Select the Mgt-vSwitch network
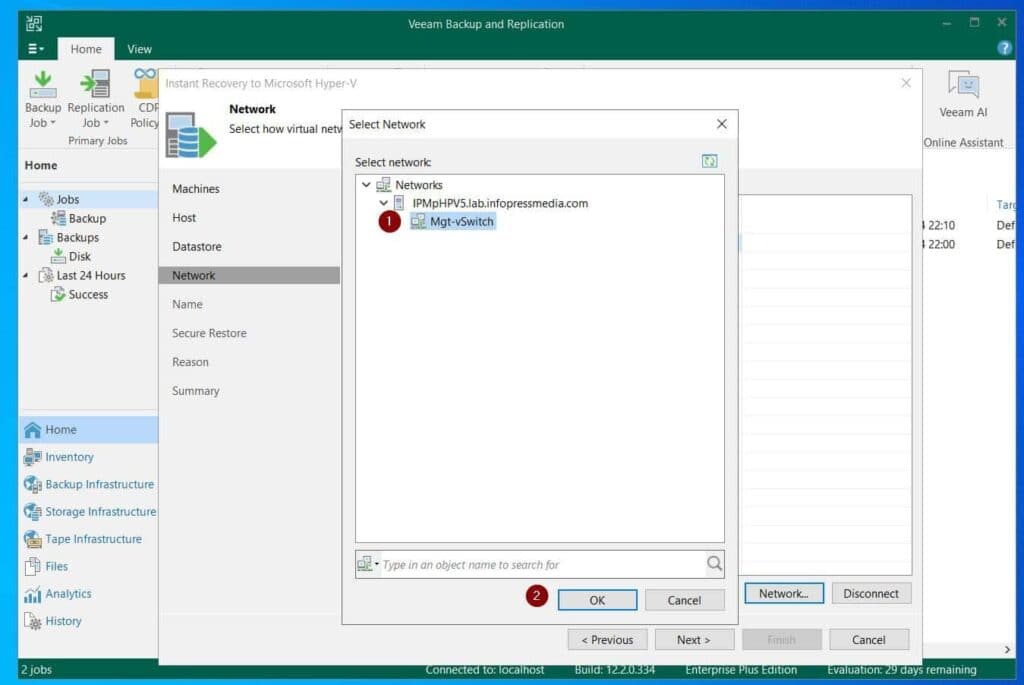1024x685 pixels. [x=453, y=221]
